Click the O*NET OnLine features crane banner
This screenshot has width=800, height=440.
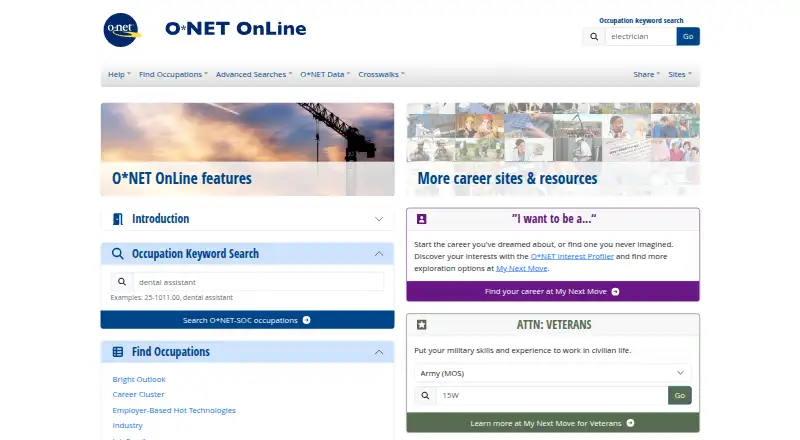pyautogui.click(x=247, y=149)
